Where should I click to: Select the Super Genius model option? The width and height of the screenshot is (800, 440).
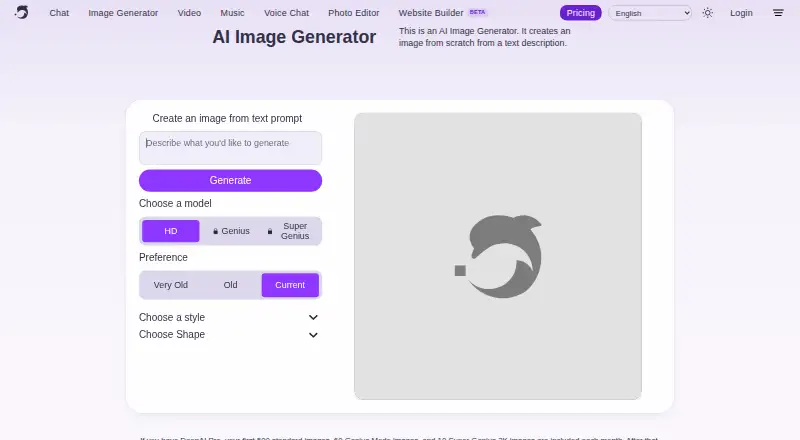[290, 231]
